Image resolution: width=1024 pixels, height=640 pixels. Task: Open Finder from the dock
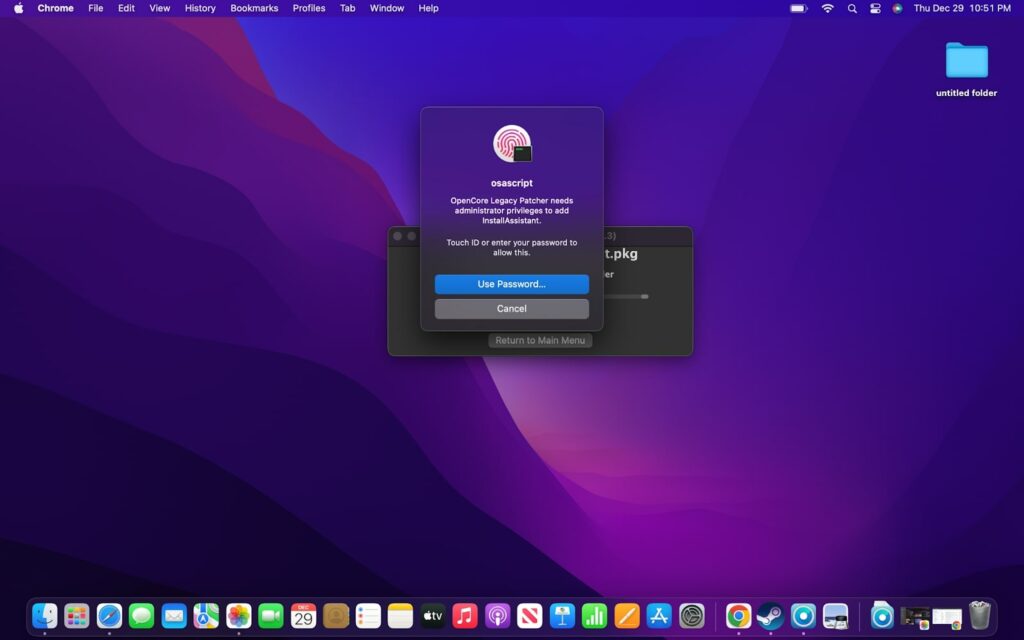(x=44, y=616)
